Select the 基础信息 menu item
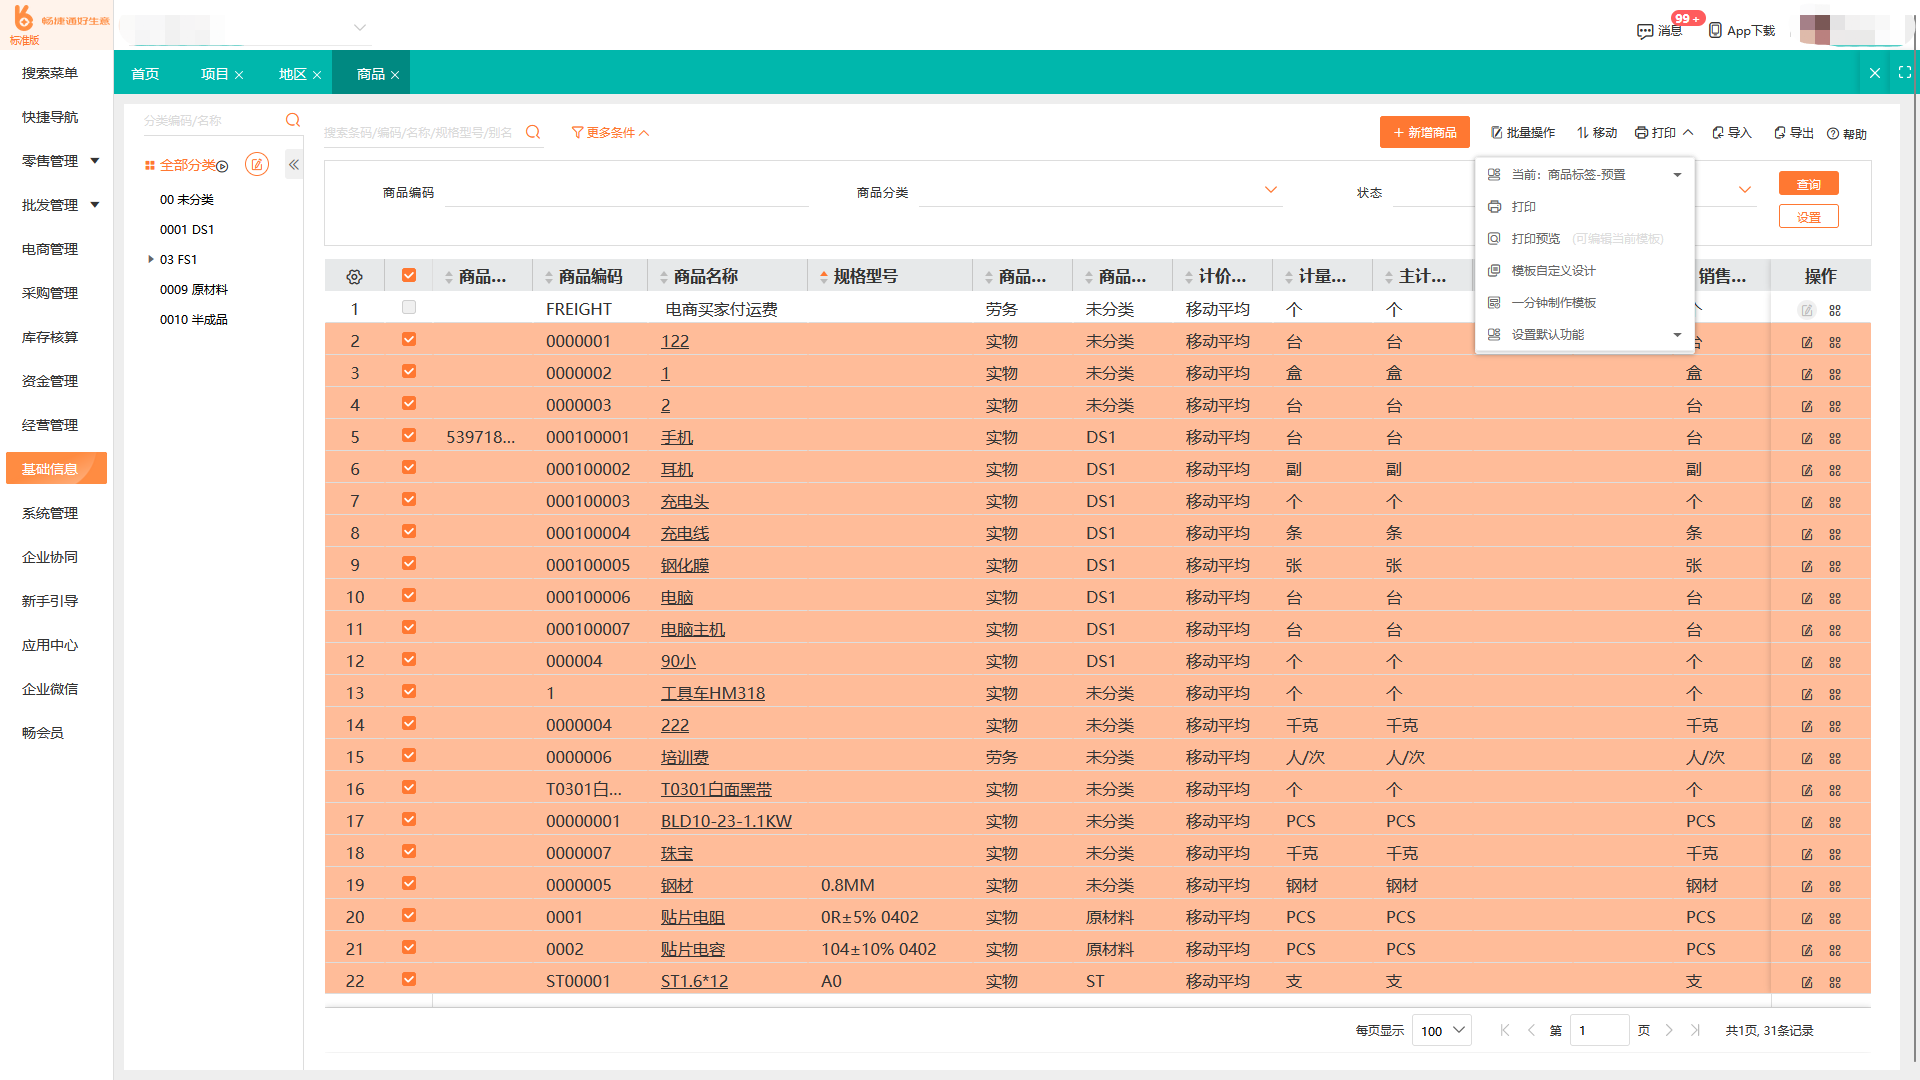This screenshot has height=1080, width=1920. 54,469
